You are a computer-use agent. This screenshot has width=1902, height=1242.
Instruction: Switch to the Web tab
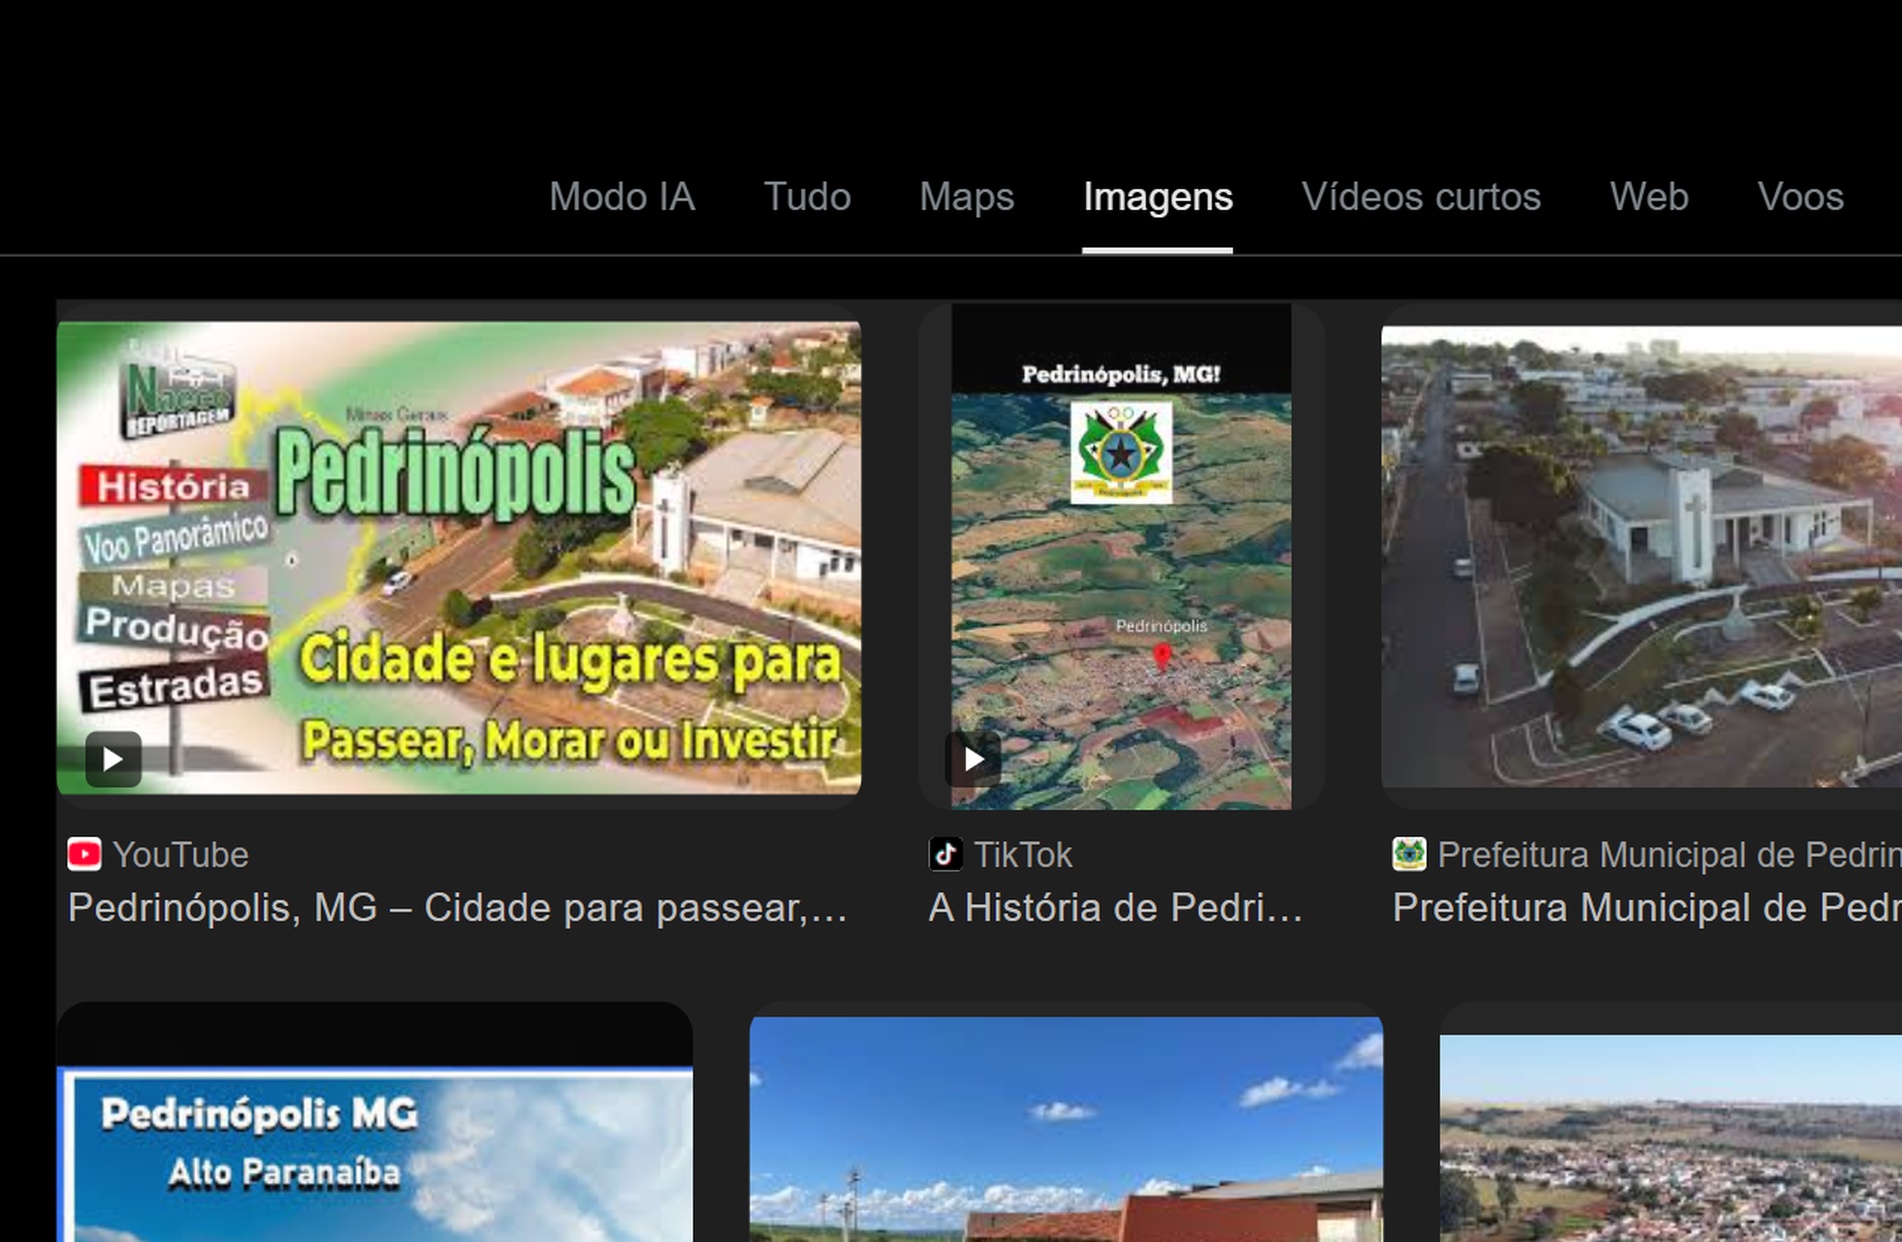[x=1648, y=197]
